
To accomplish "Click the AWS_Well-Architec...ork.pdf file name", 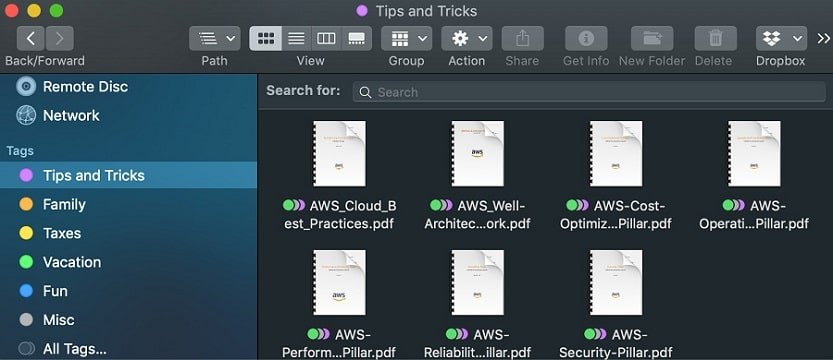I will click(x=478, y=215).
